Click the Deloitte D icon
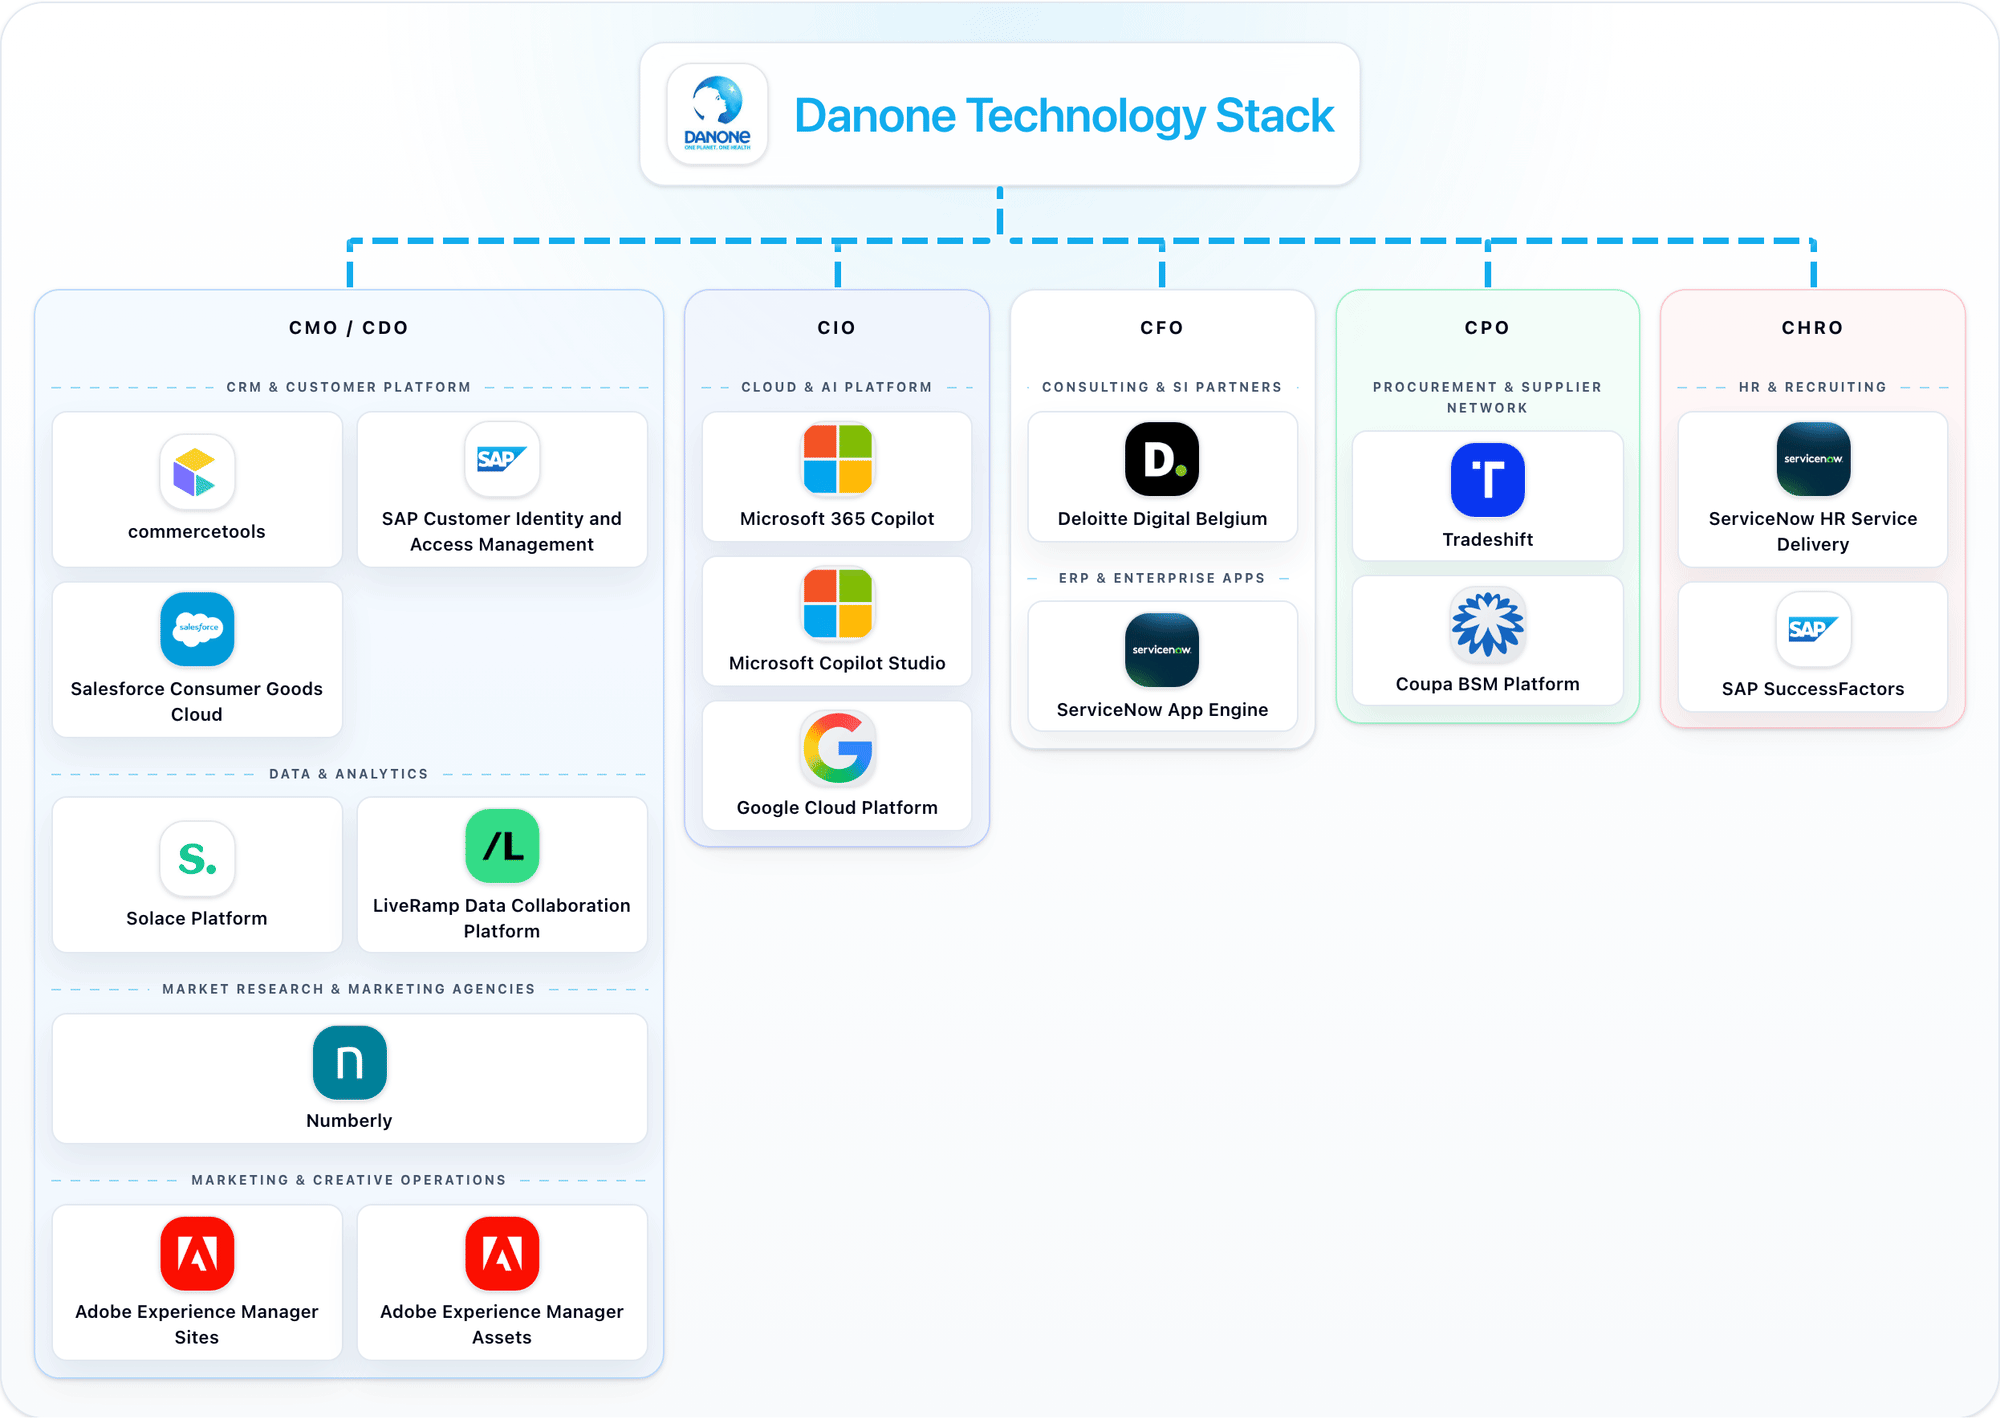Screen dimensions: 2000x1419 (x=1162, y=459)
